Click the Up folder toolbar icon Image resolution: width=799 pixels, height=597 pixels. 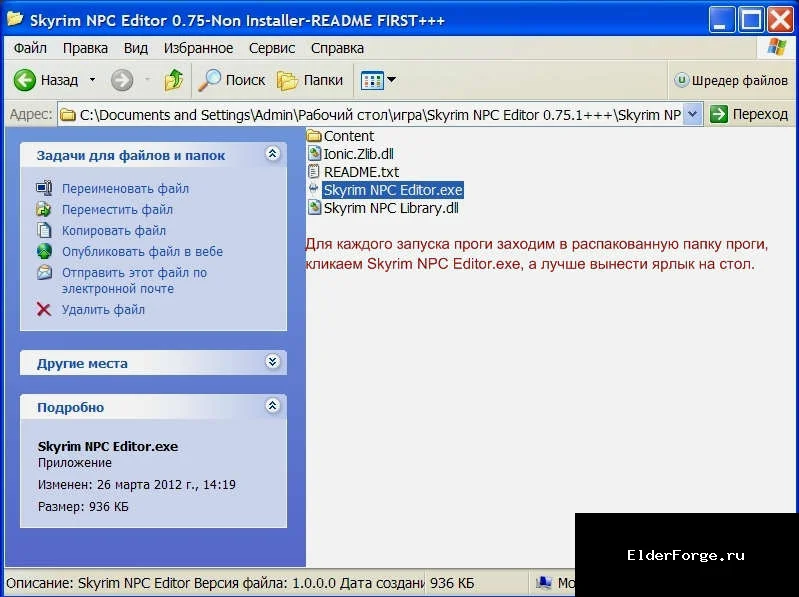(174, 80)
